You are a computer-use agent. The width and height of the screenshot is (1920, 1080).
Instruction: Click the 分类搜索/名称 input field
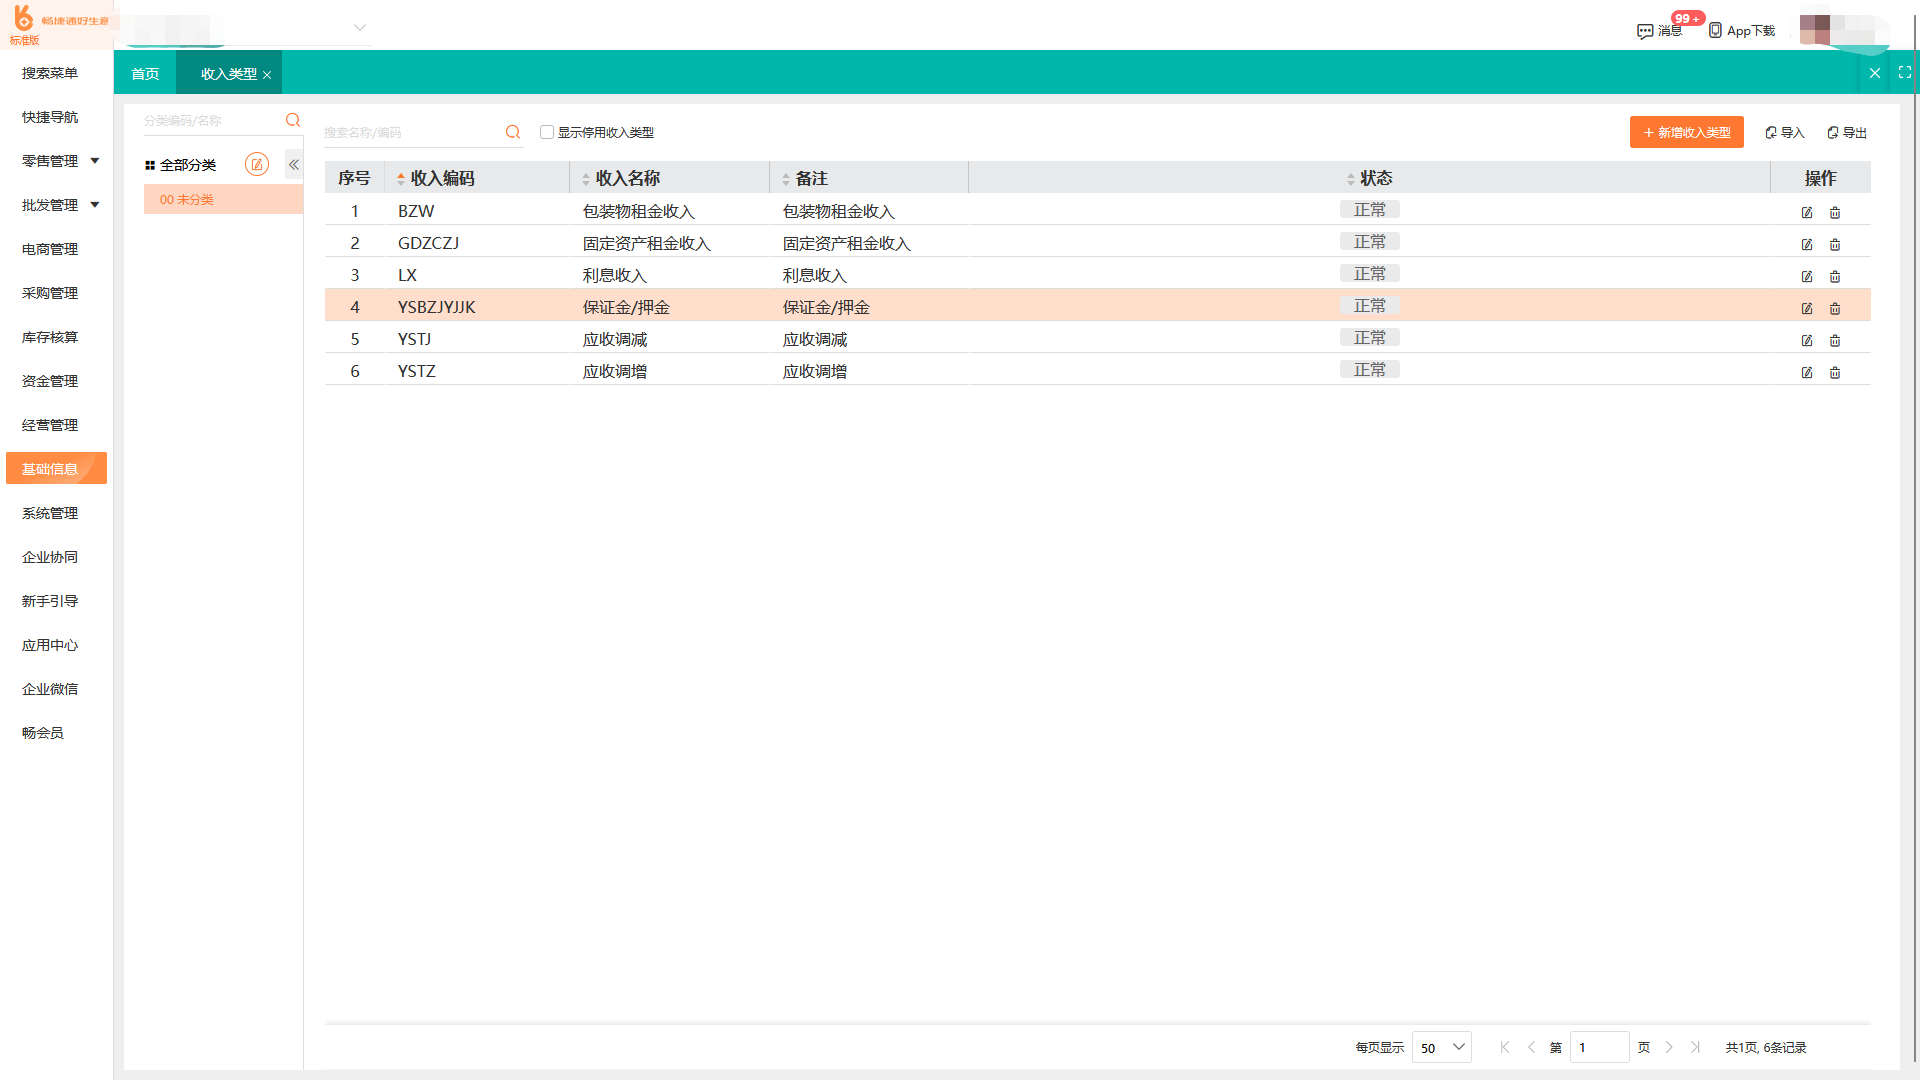211,119
